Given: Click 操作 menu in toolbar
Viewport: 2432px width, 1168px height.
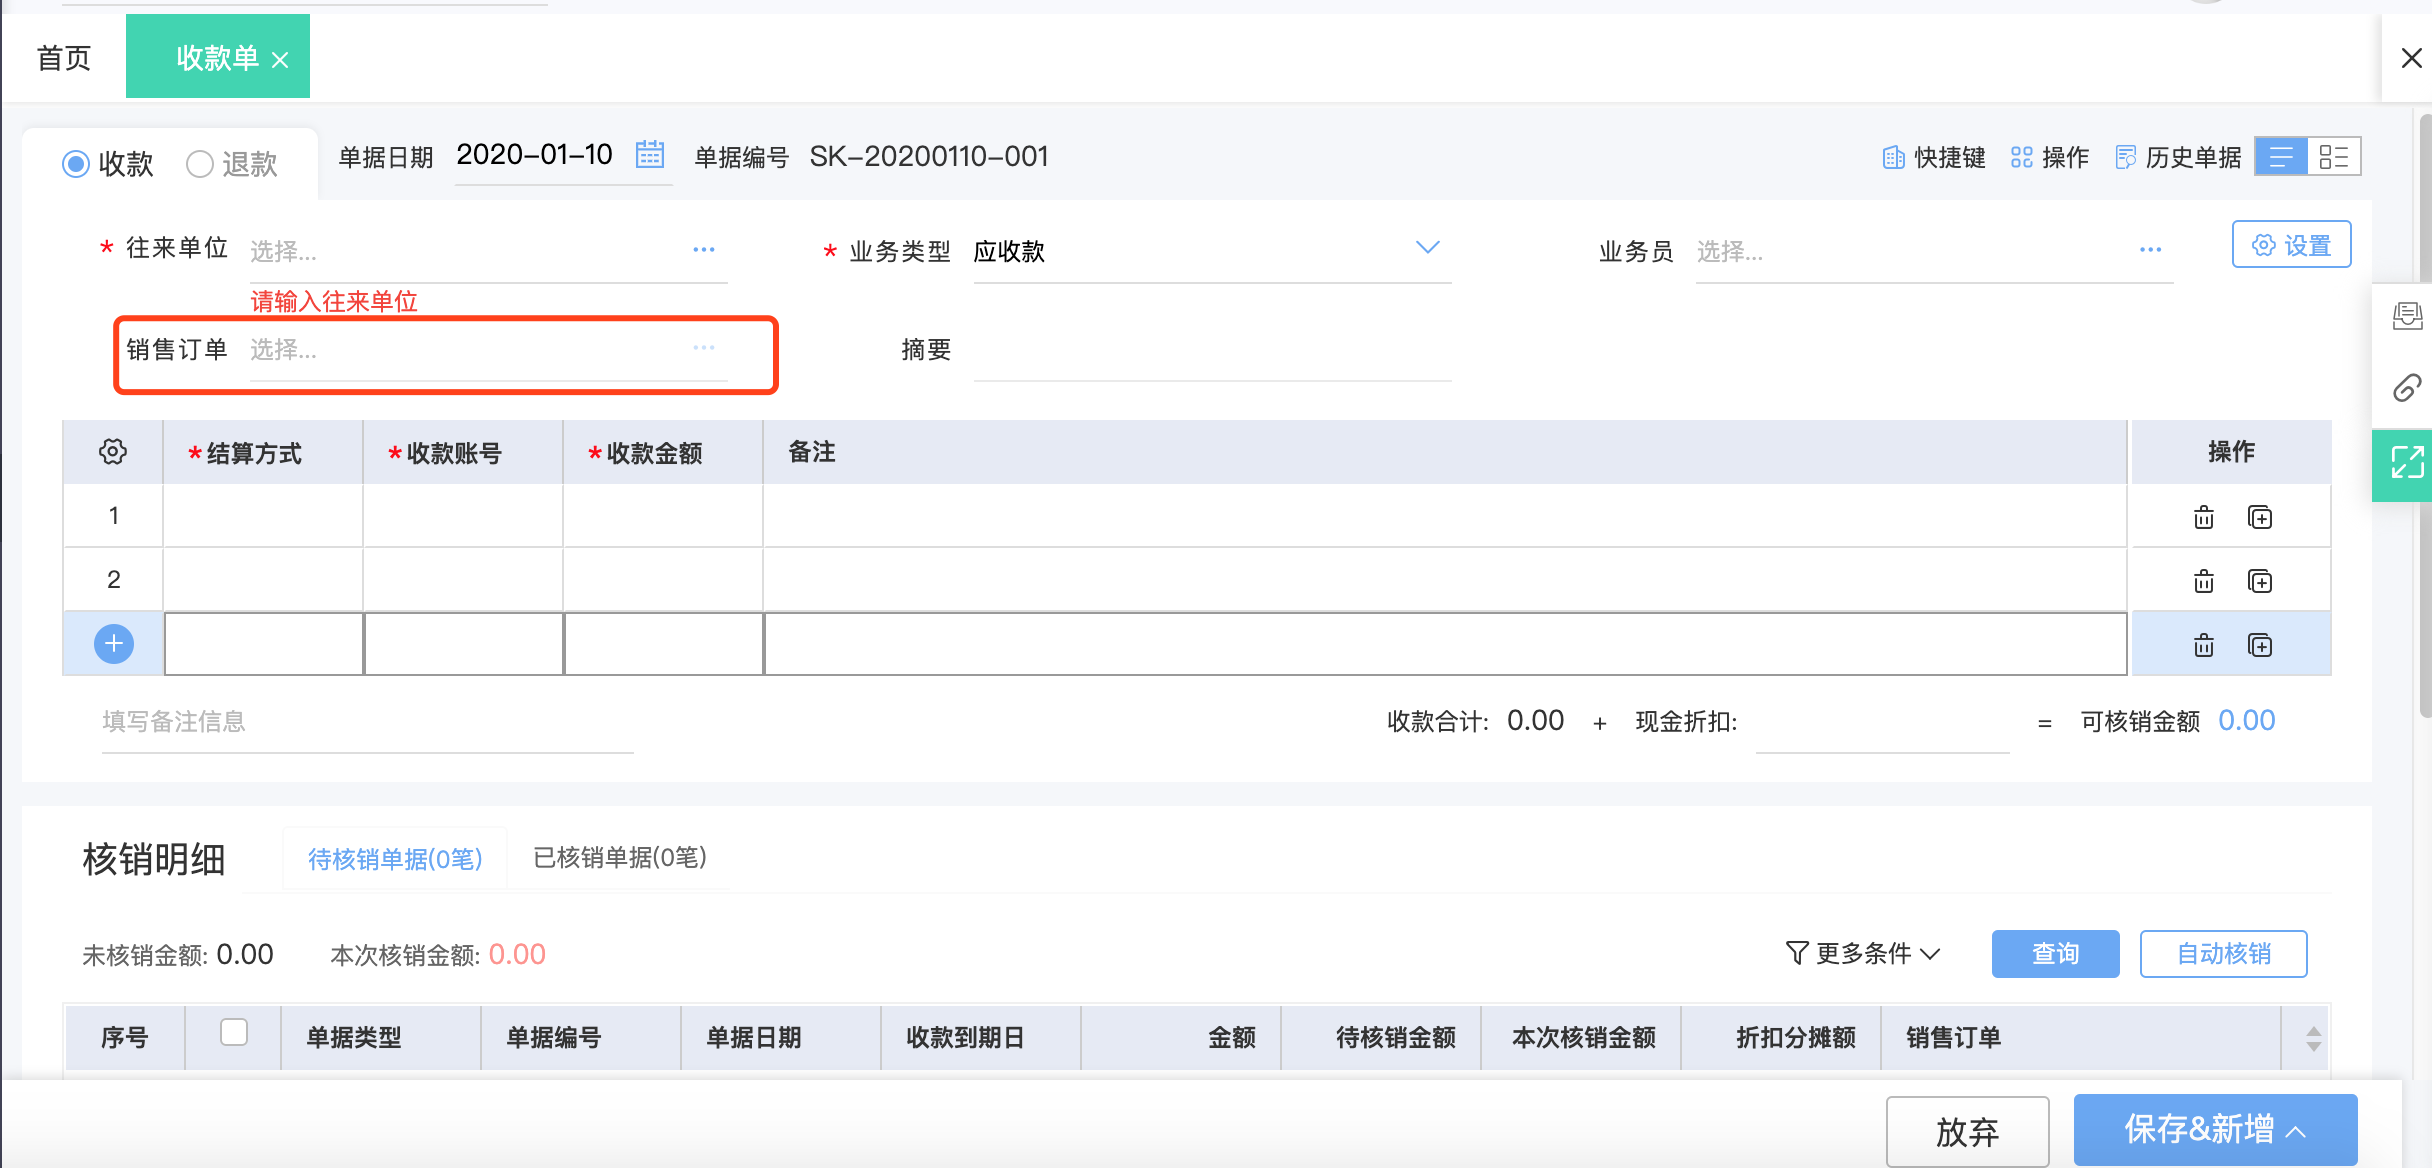Looking at the screenshot, I should pos(2058,155).
